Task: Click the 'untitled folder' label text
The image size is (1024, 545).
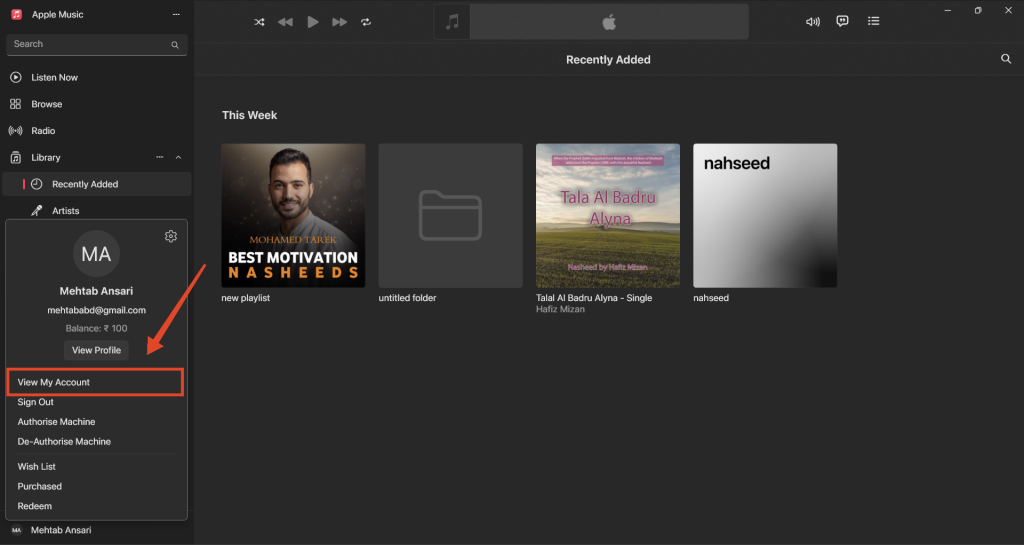Action: tap(408, 298)
